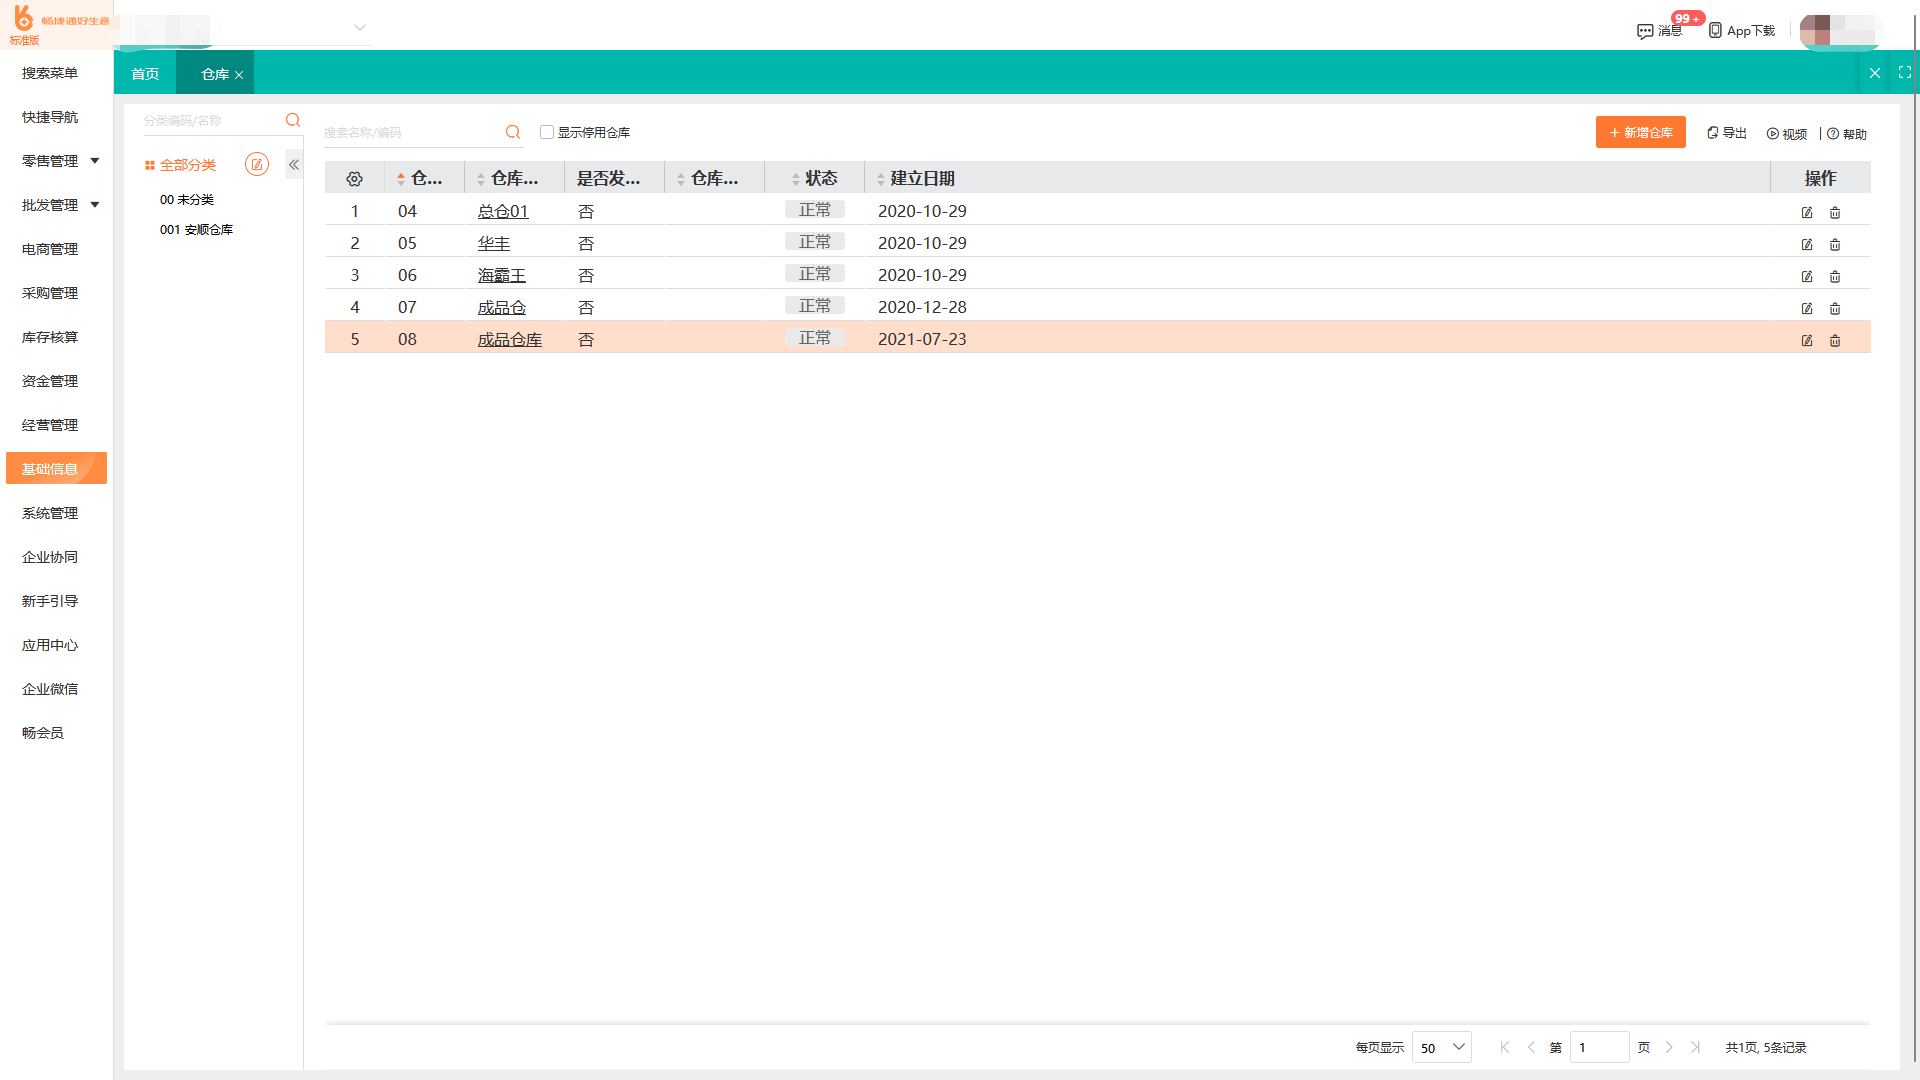Click the edit icon for 成品仓库 row 5

click(1807, 339)
